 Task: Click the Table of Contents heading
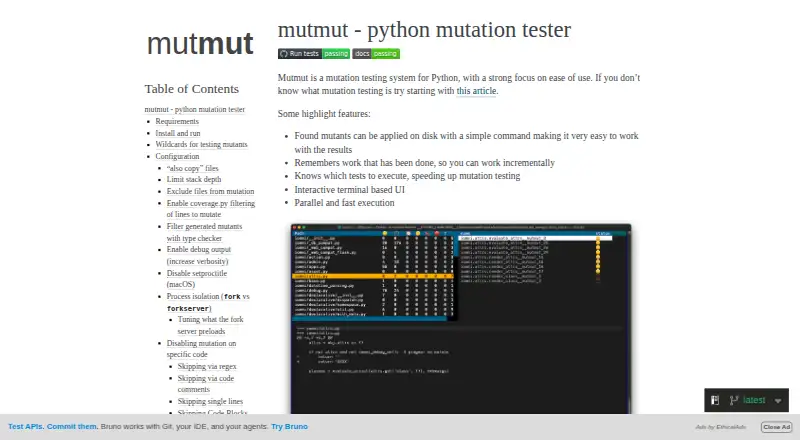coord(191,89)
